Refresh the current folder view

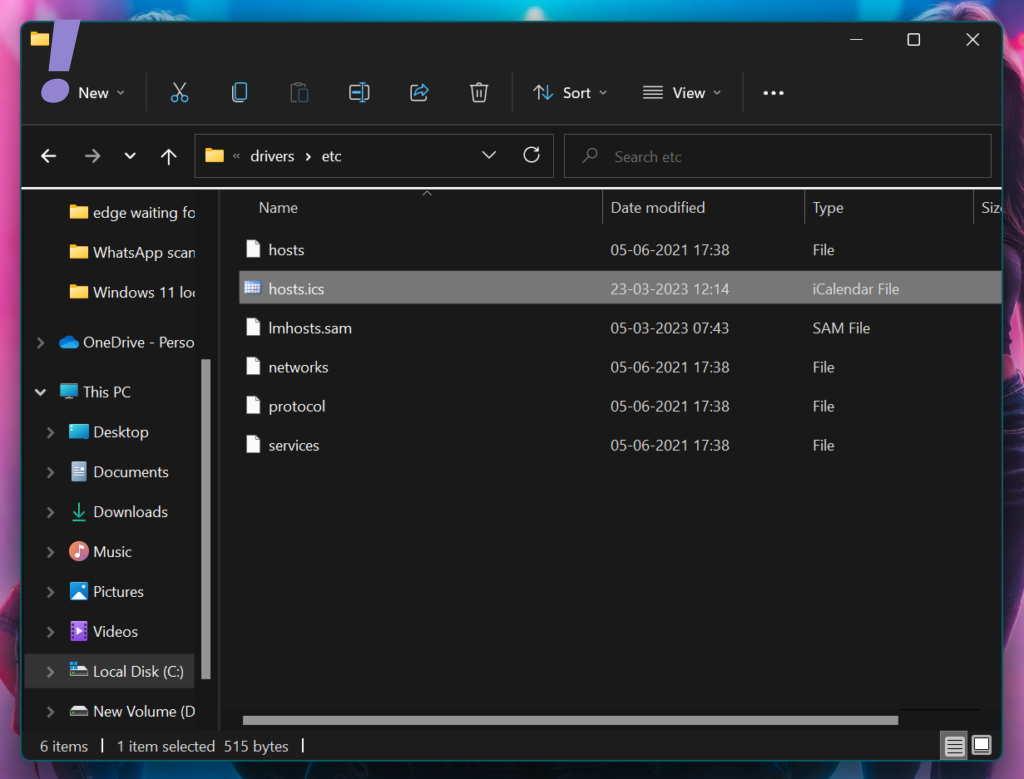532,155
